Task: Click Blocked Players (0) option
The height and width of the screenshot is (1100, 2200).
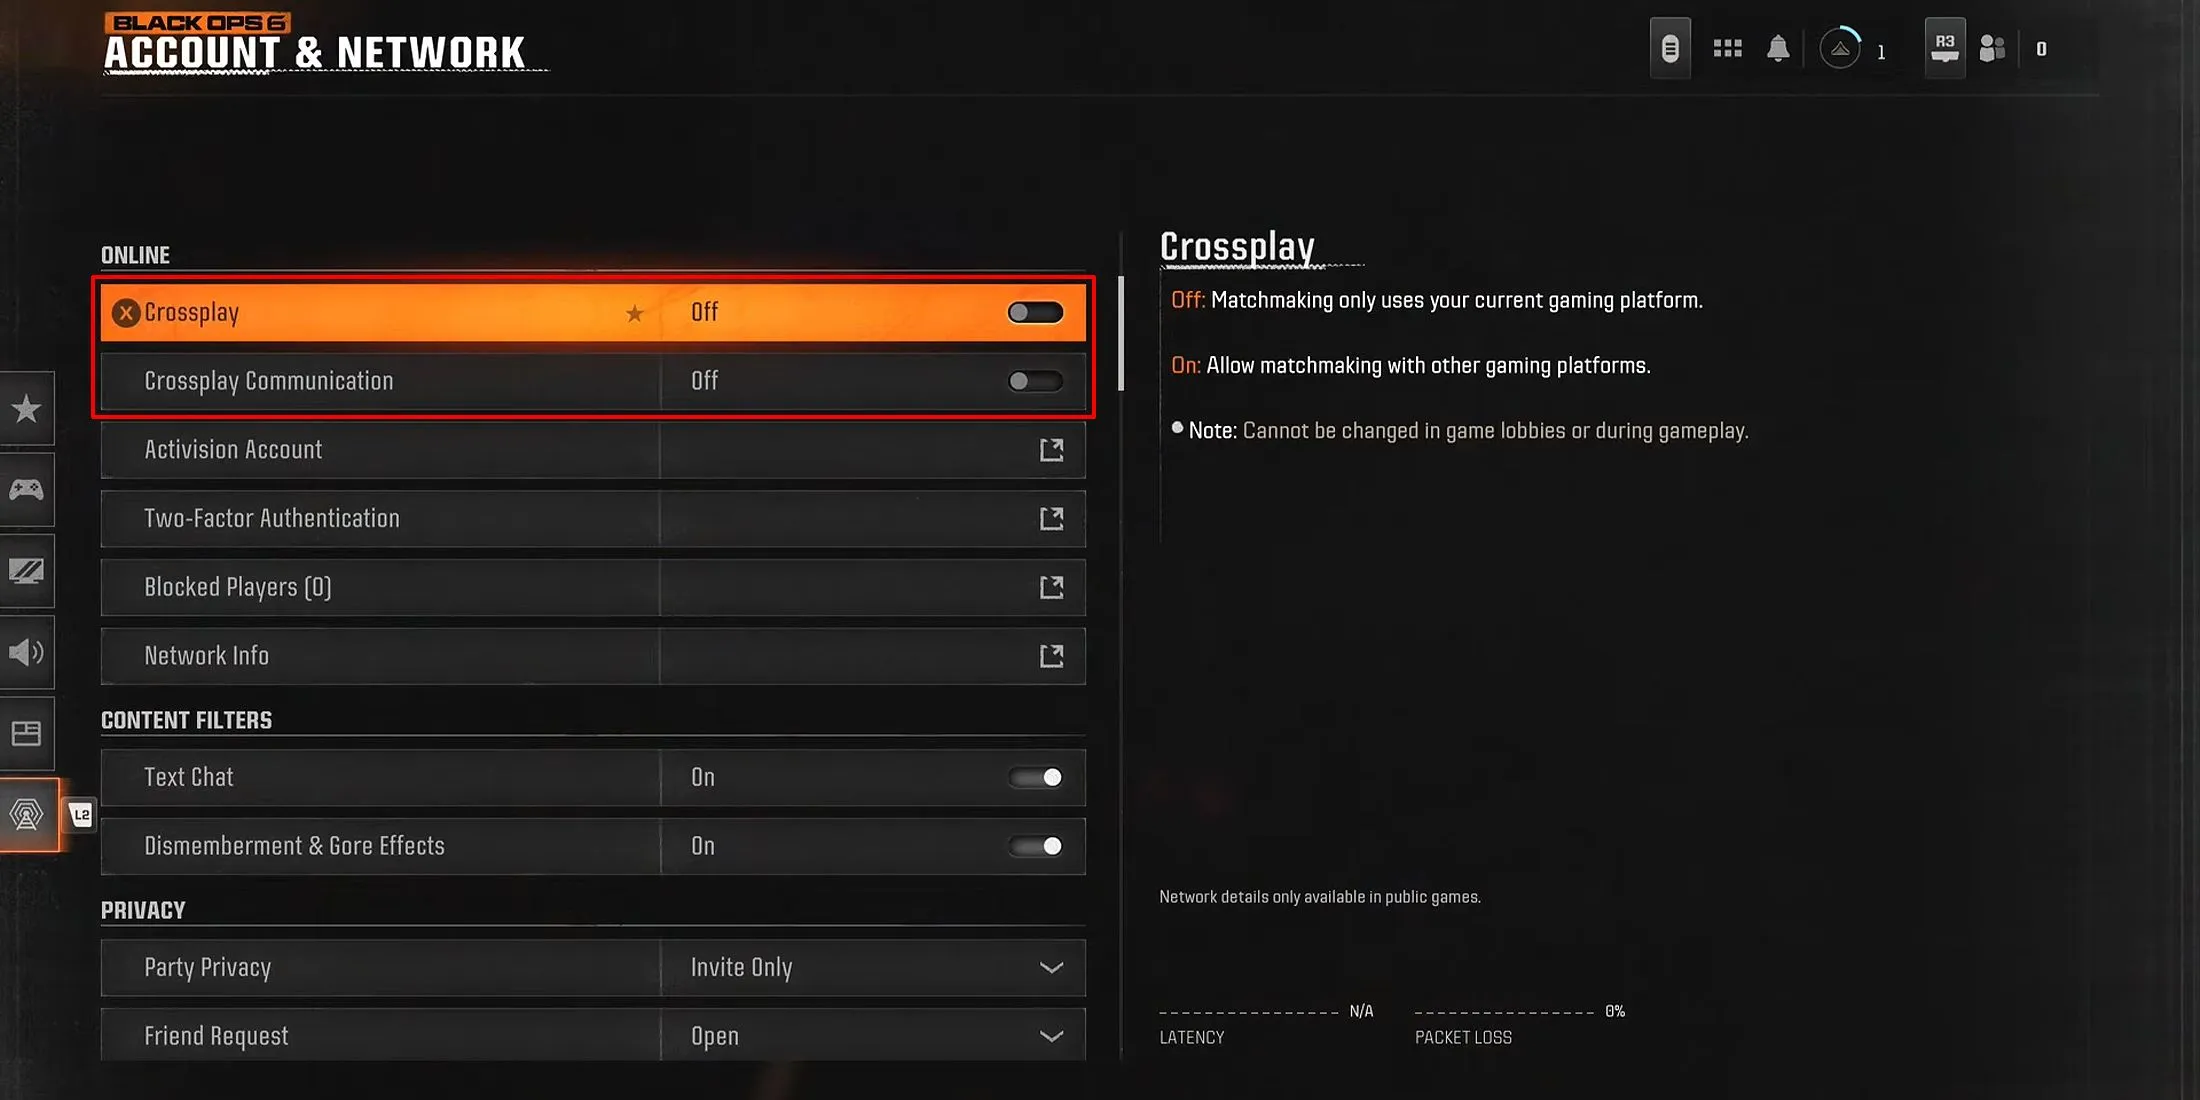Action: click(x=591, y=586)
